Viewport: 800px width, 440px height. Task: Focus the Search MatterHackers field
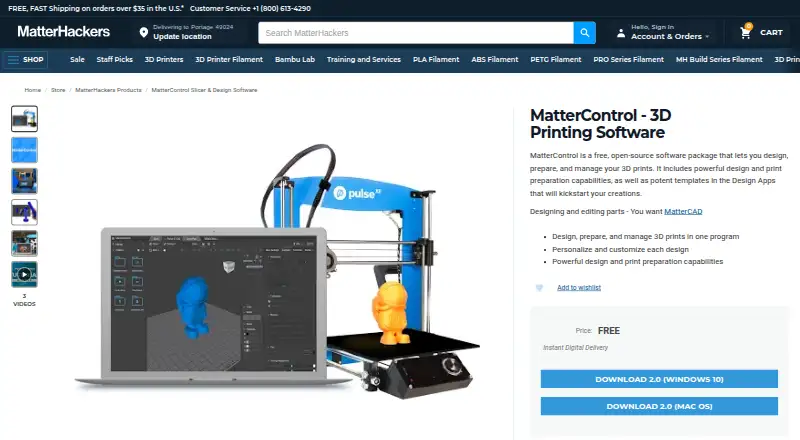(x=416, y=33)
